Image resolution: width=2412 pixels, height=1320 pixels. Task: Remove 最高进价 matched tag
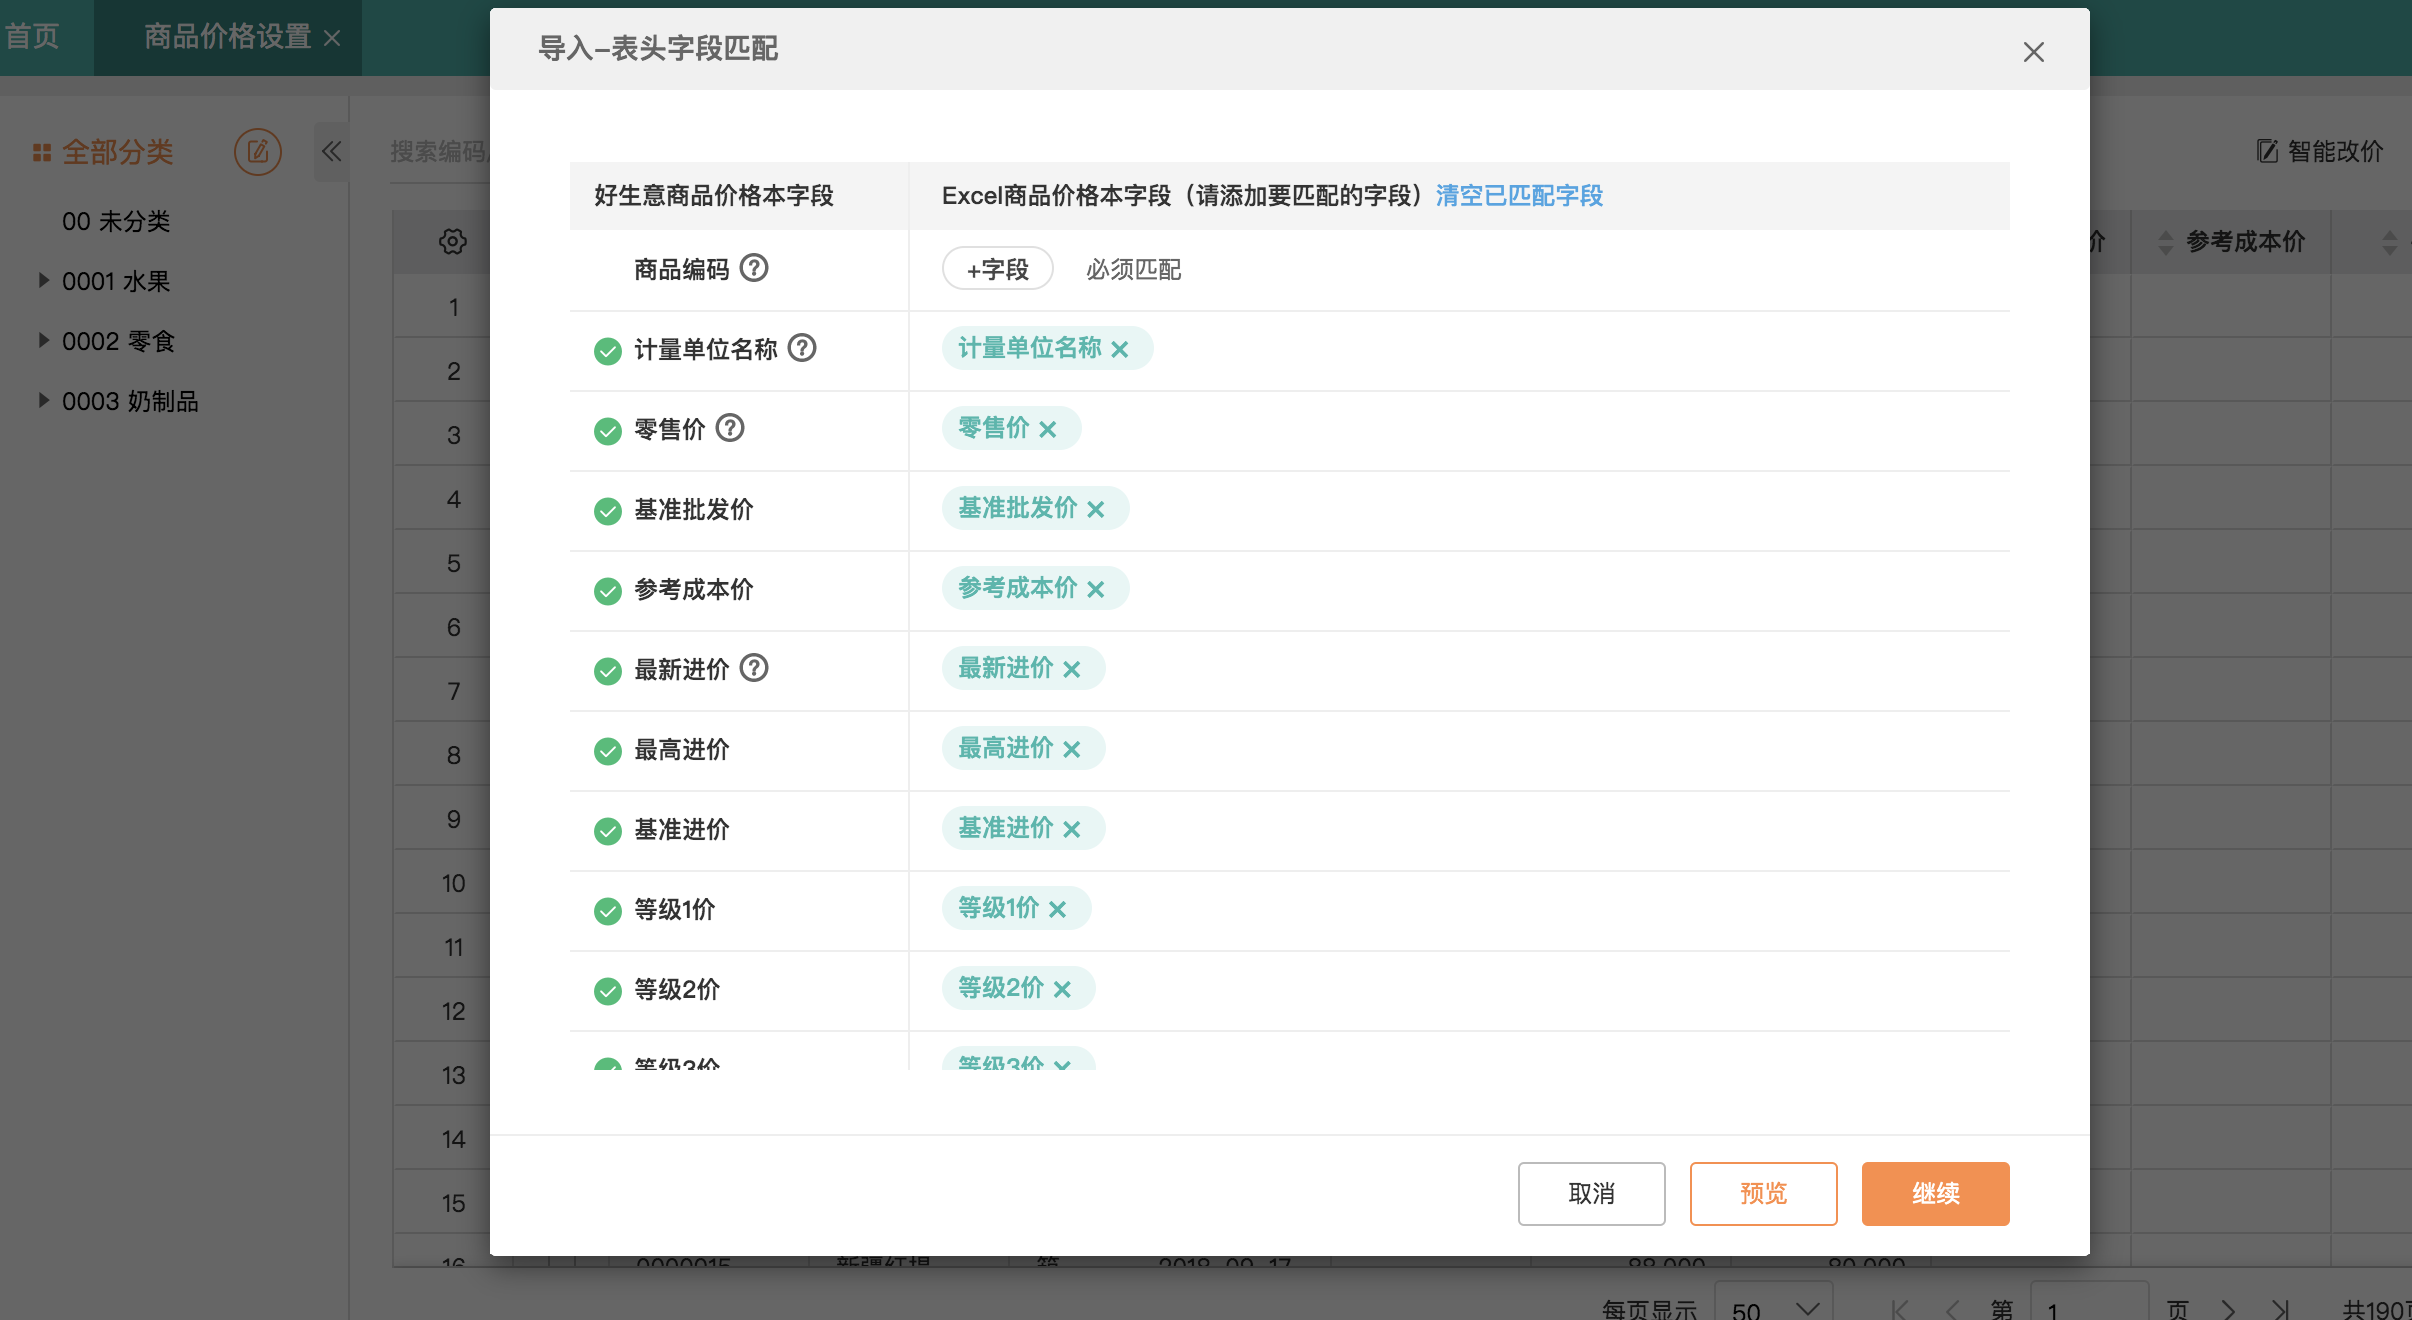click(x=1073, y=749)
